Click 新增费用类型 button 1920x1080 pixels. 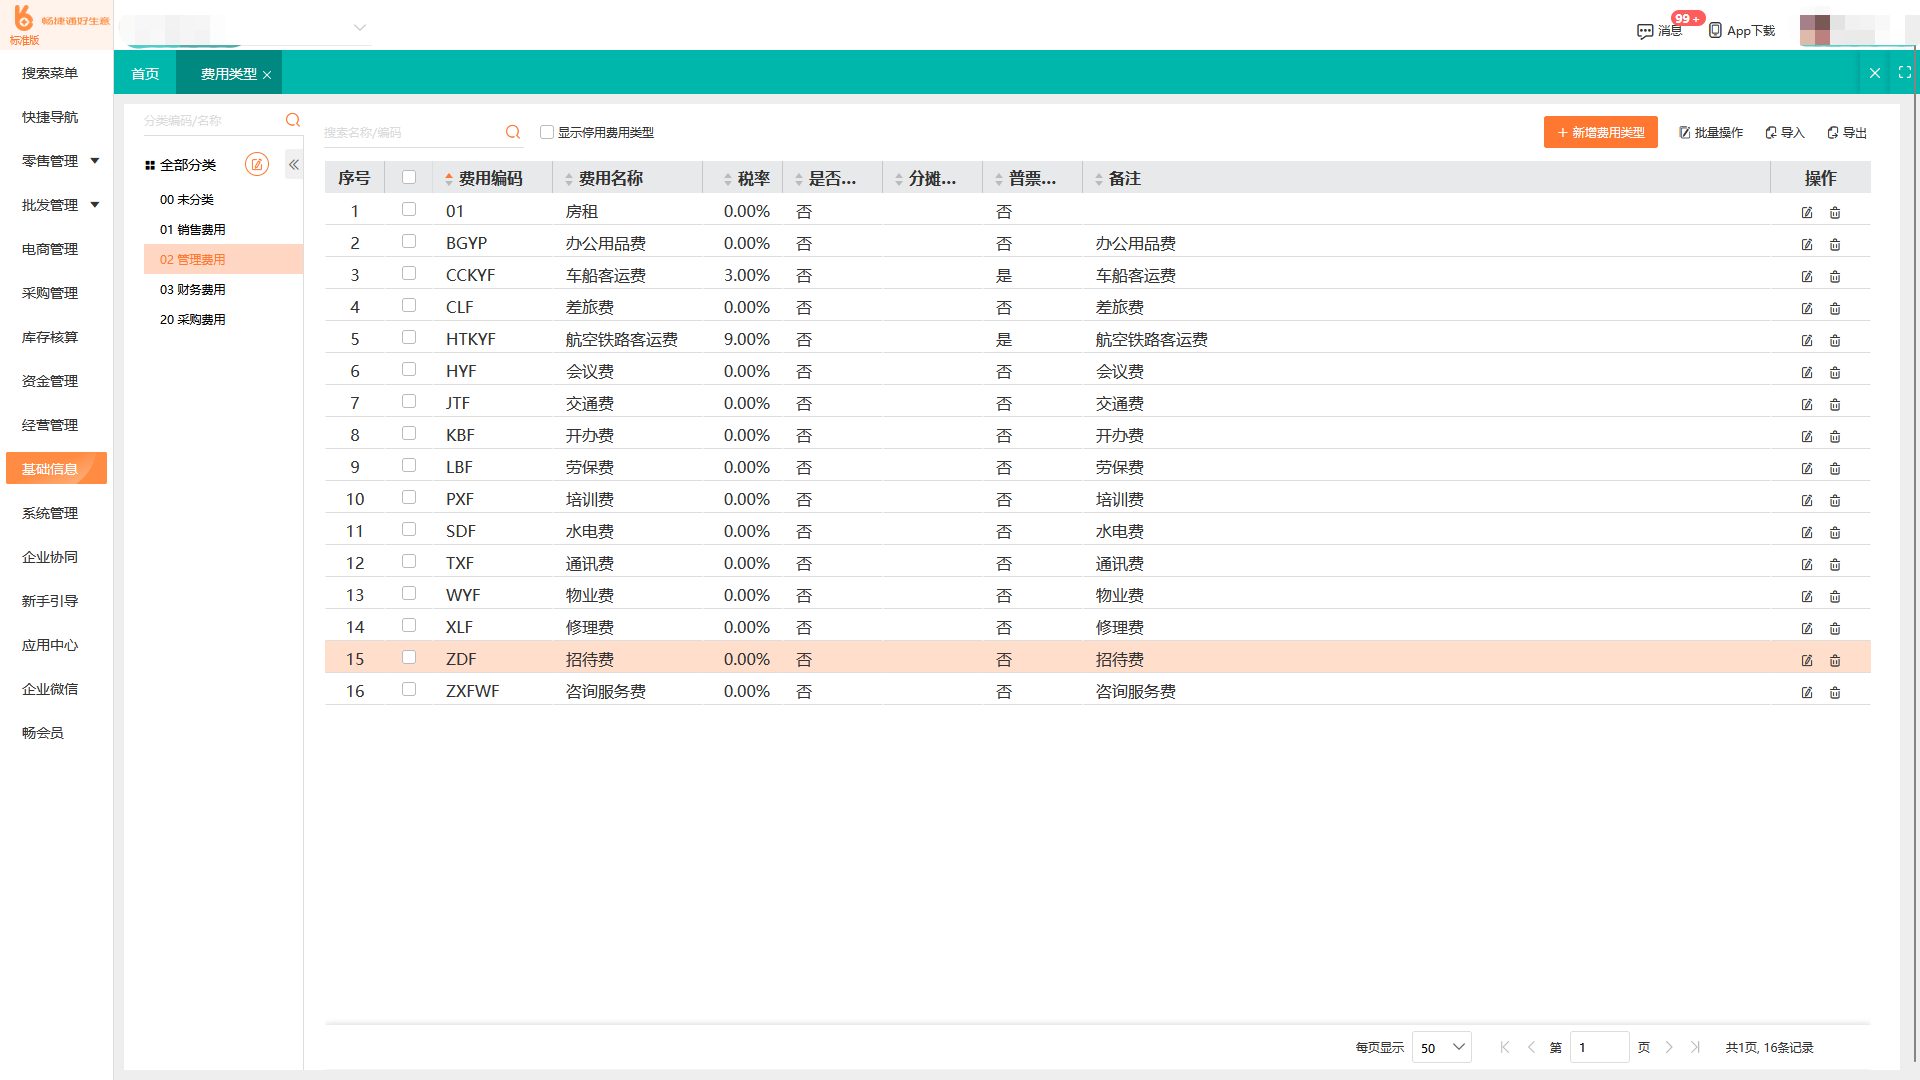click(1601, 129)
